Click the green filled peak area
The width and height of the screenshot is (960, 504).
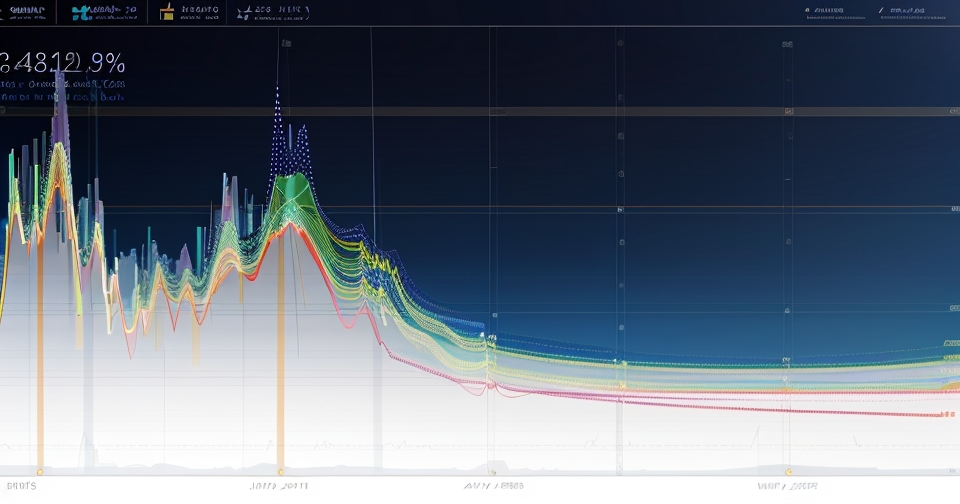point(292,192)
